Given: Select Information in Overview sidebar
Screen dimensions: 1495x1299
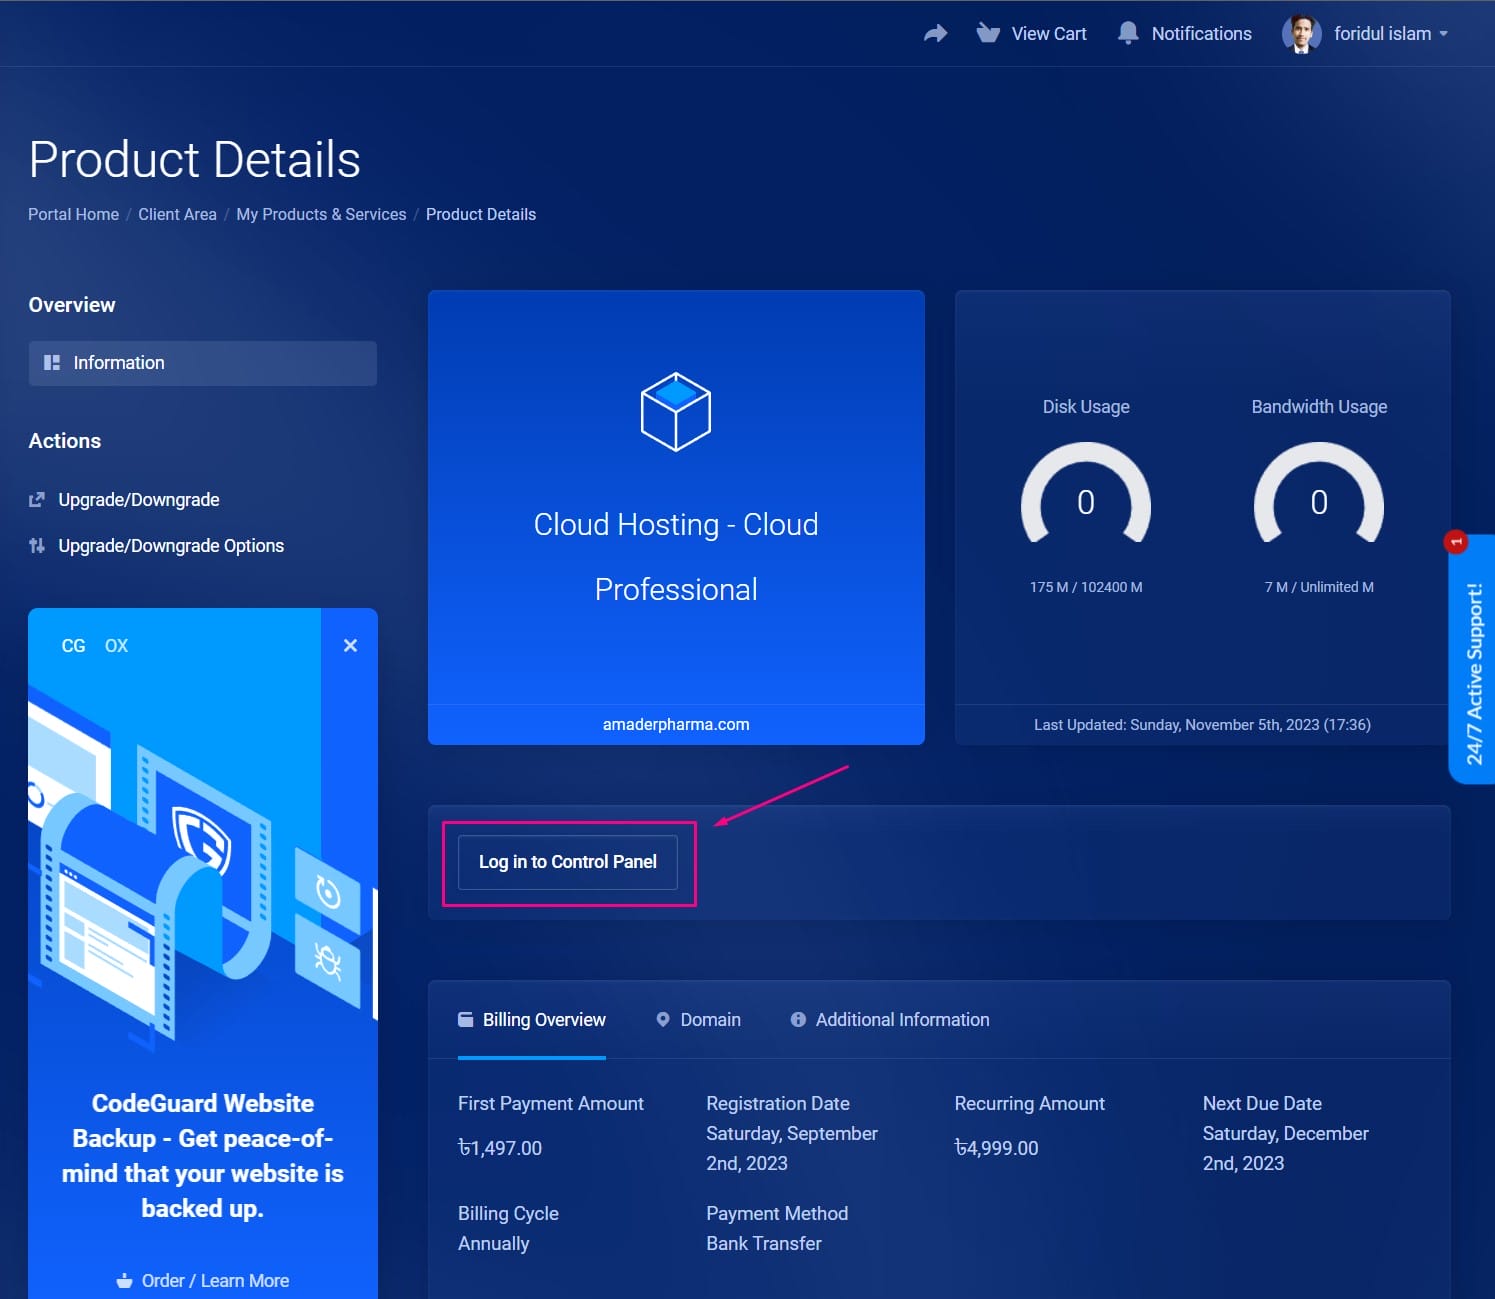Looking at the screenshot, I should (x=202, y=363).
